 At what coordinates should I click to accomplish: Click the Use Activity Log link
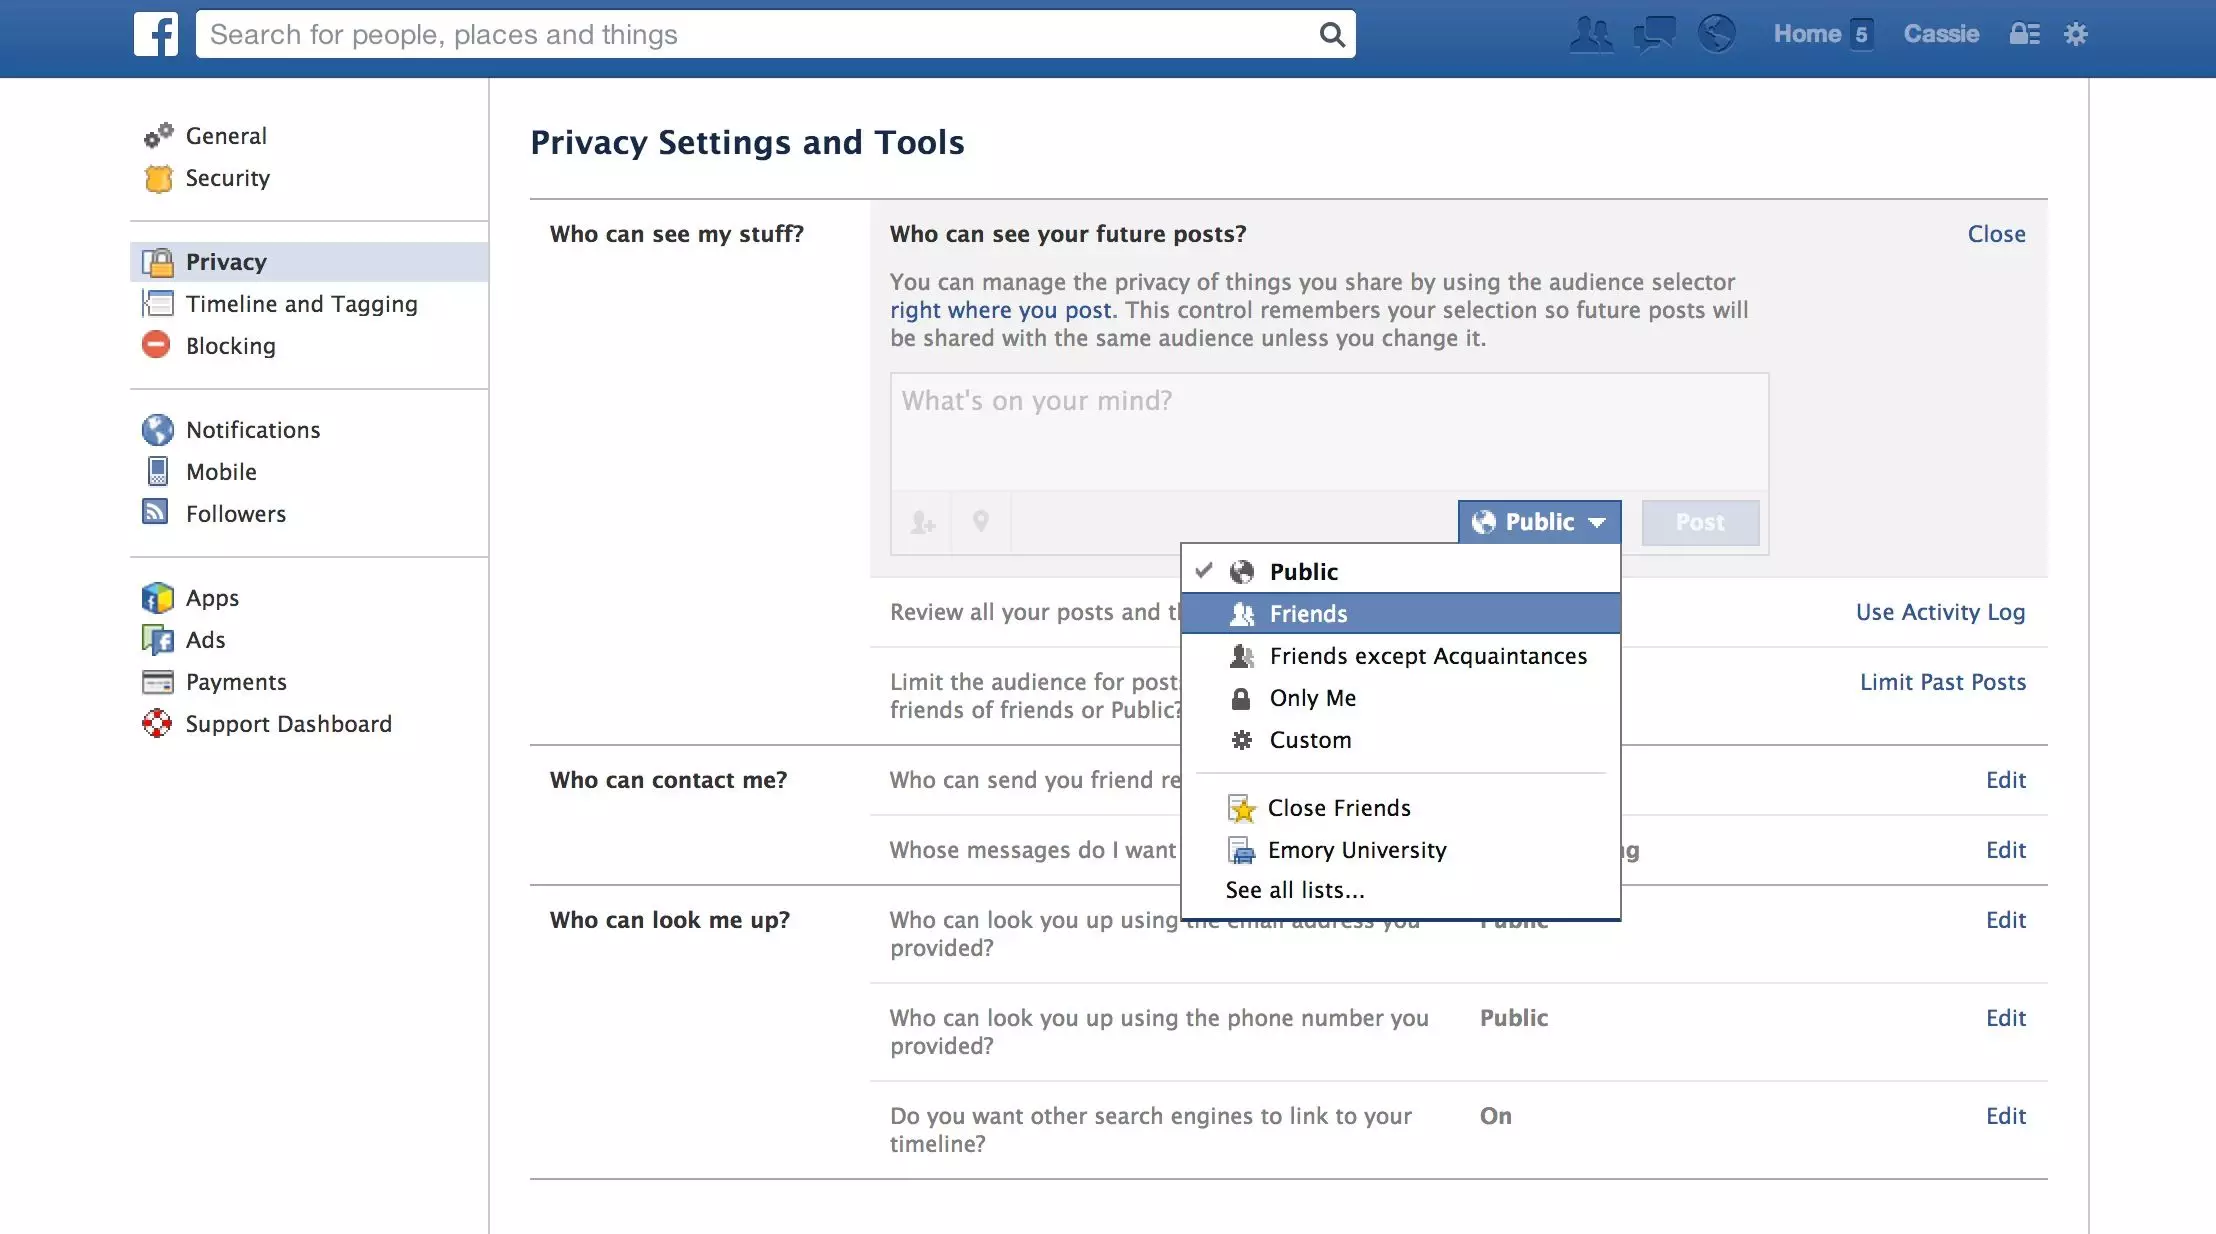(x=1941, y=611)
